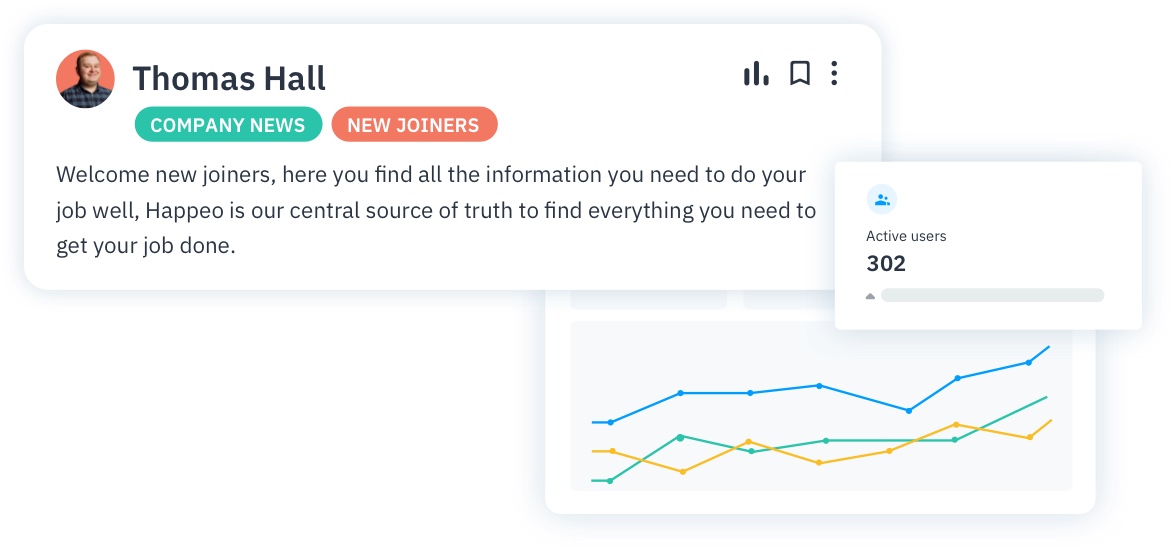Select the NEW JOINERS tag

point(414,125)
